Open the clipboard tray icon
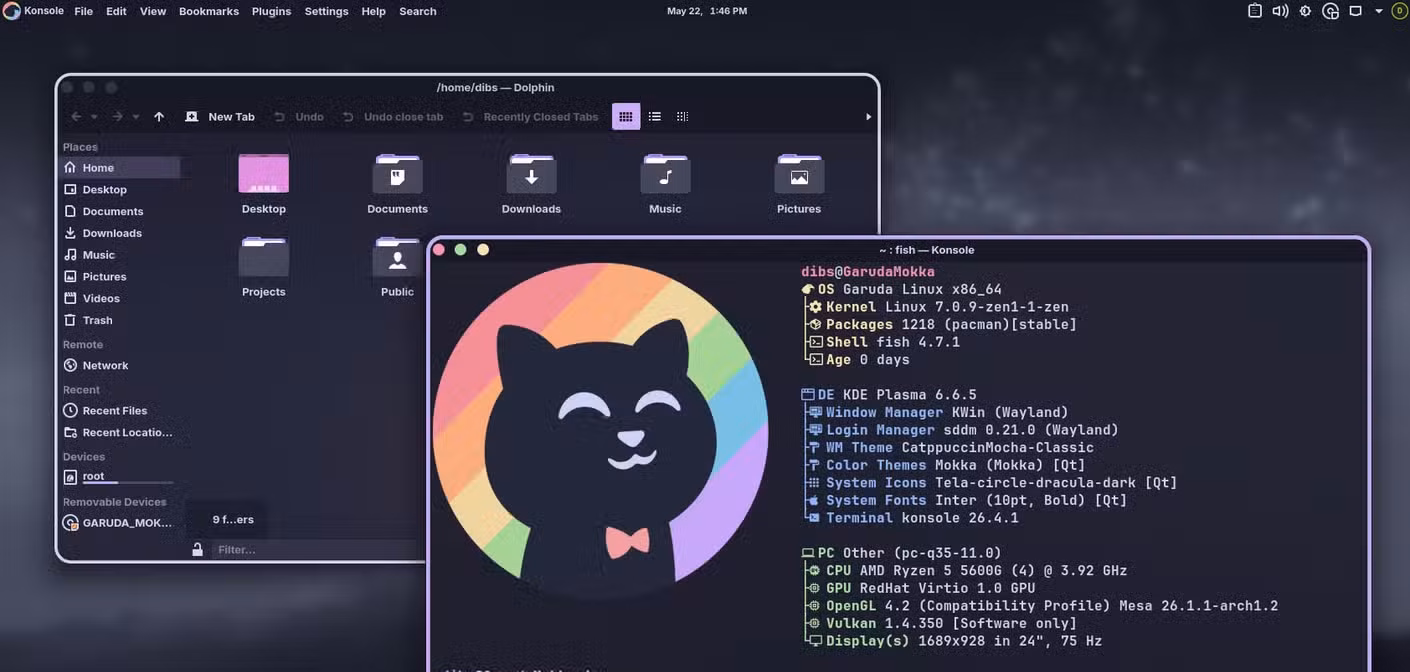This screenshot has width=1410, height=672. pos(1255,11)
